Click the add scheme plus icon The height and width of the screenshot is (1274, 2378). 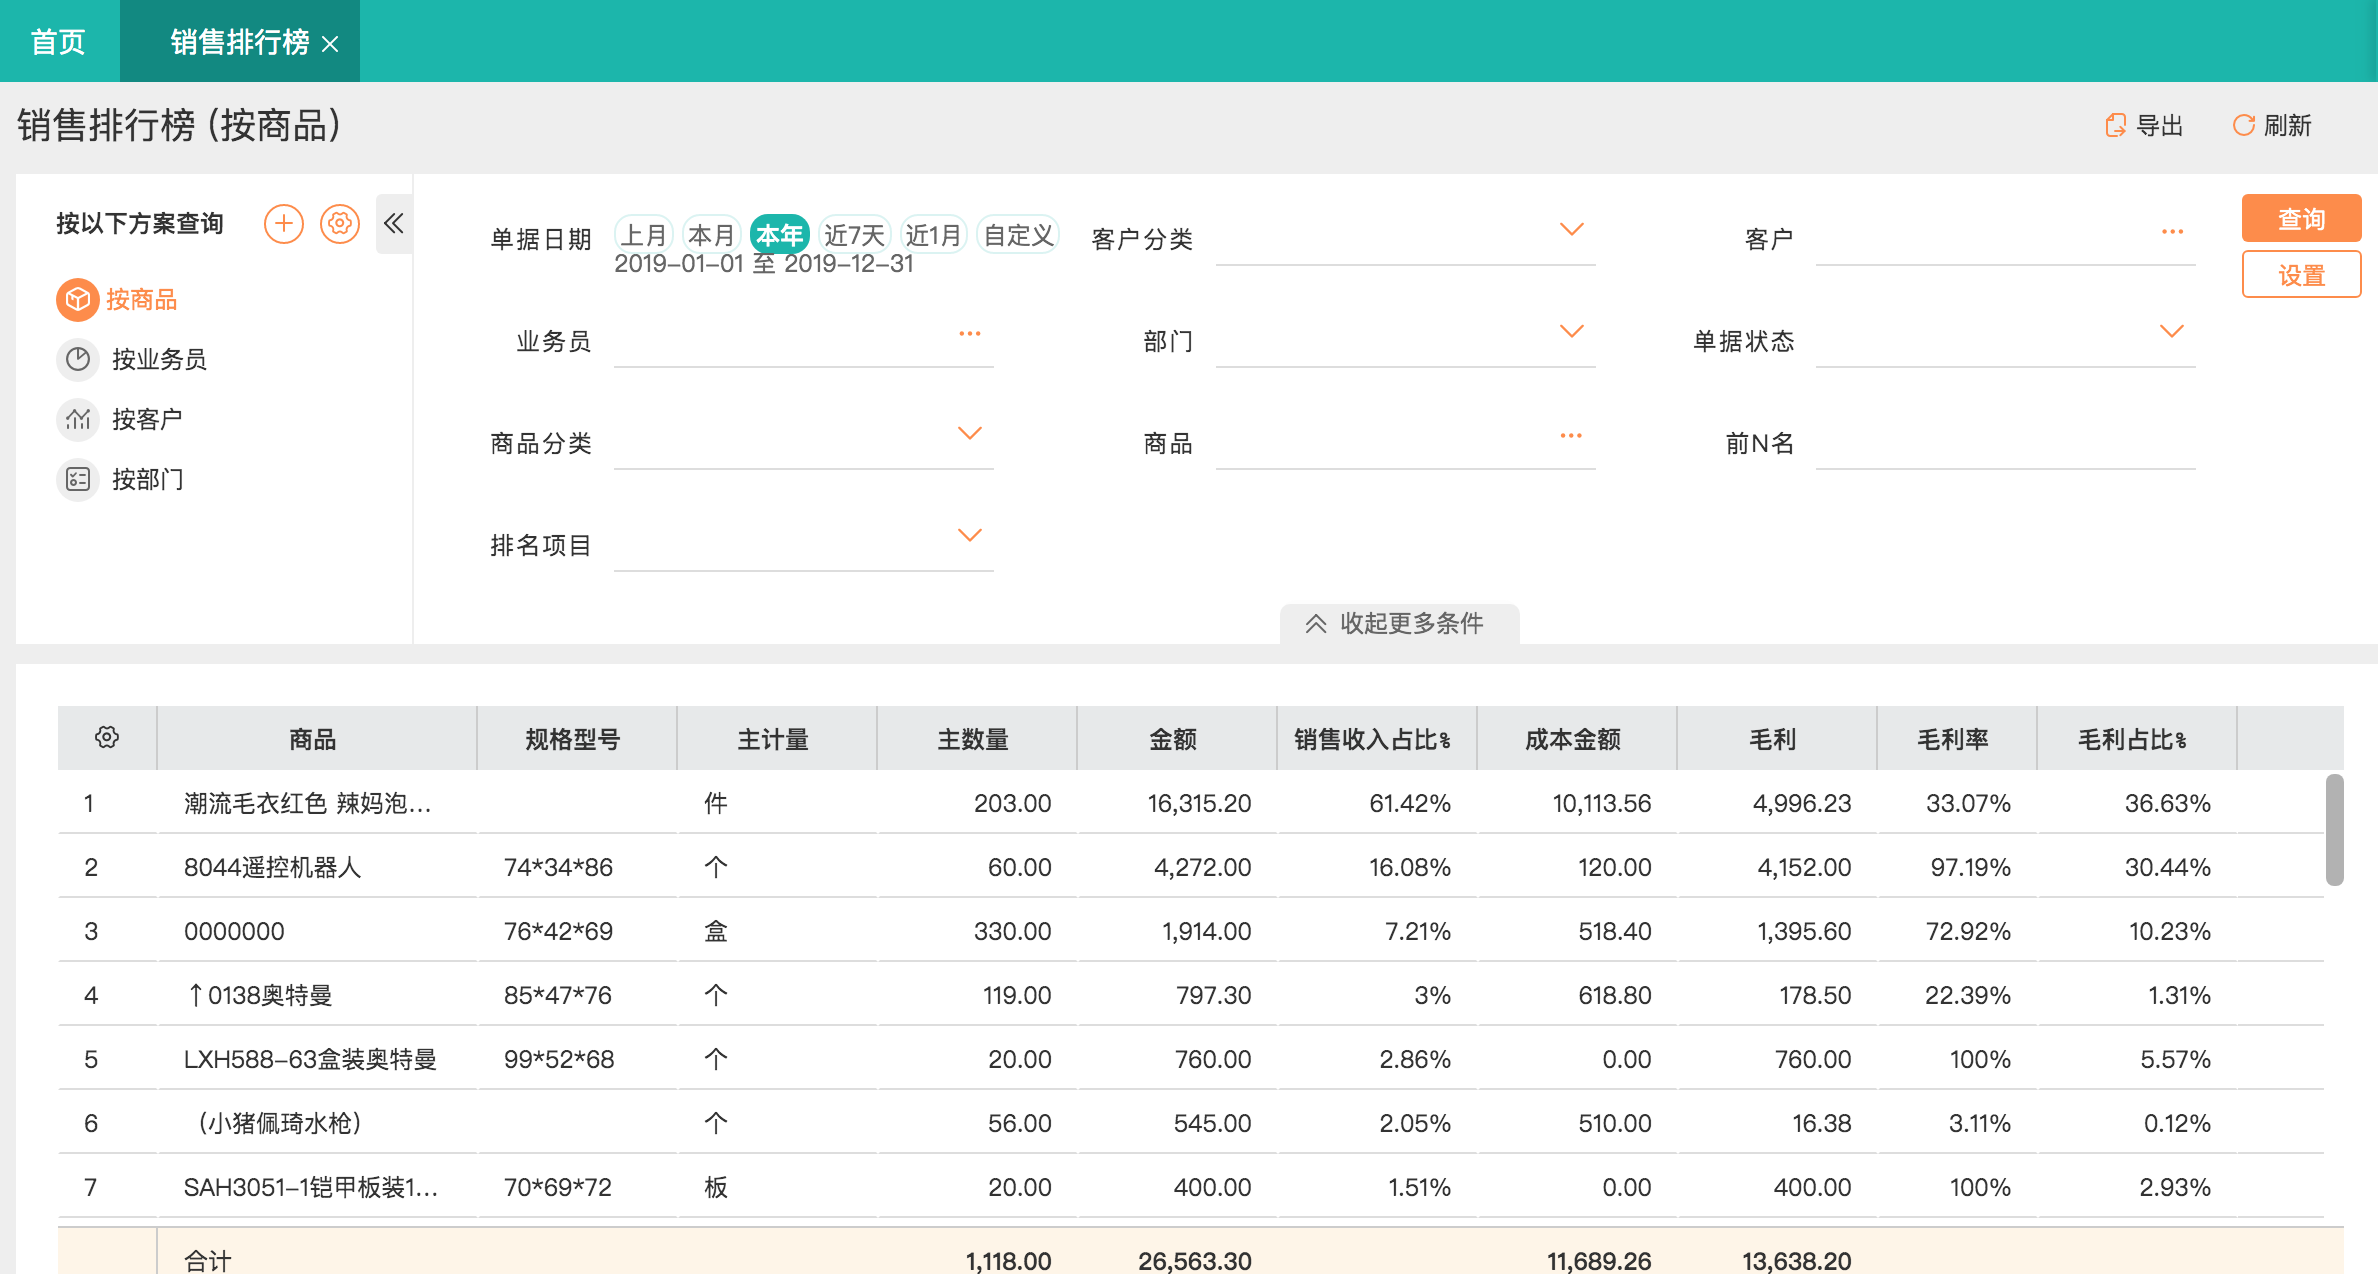285,222
